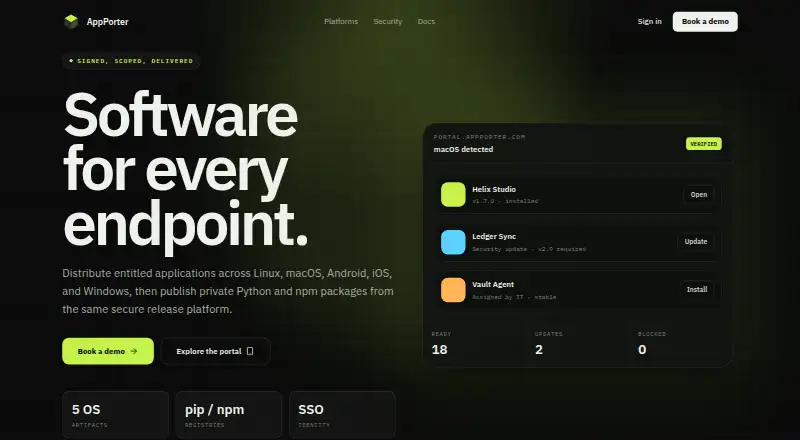800x440 pixels.
Task: Click the AppPorter brand name
Action: [107, 21]
